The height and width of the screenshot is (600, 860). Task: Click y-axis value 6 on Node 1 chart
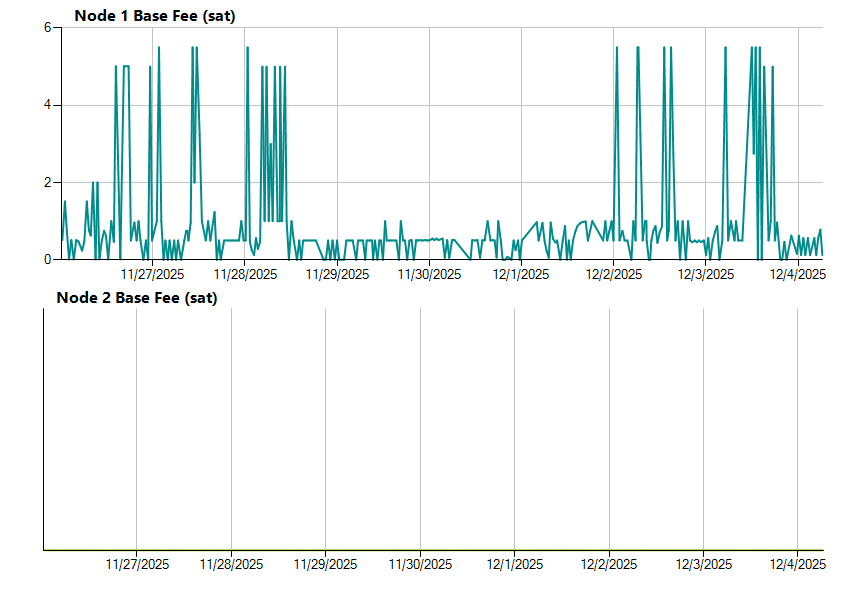point(47,28)
